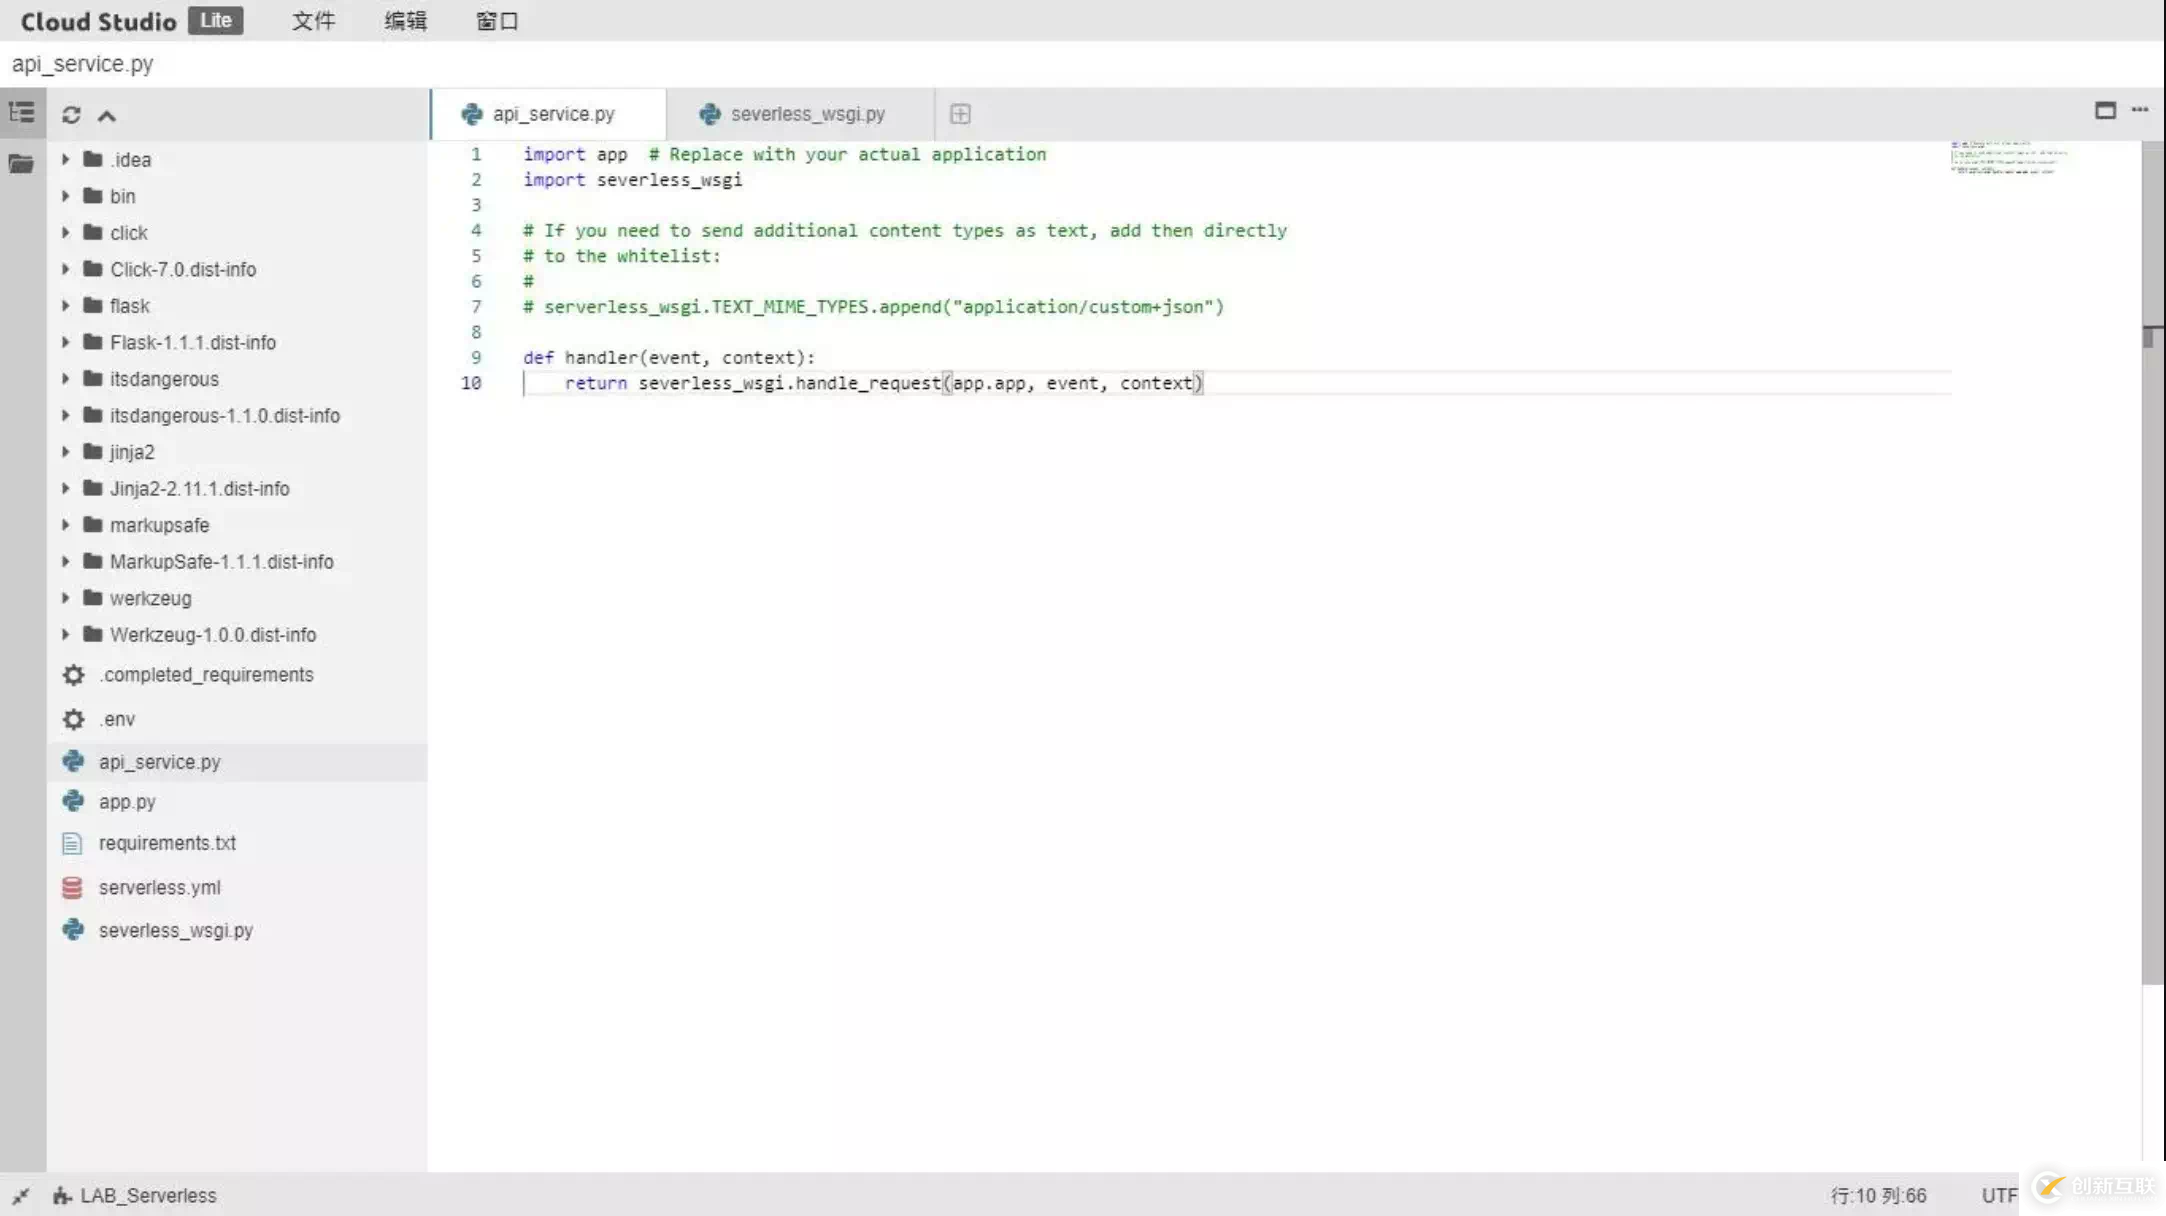Select the requirements.txt file
Screen dimensions: 2166x1216
pyautogui.click(x=168, y=842)
